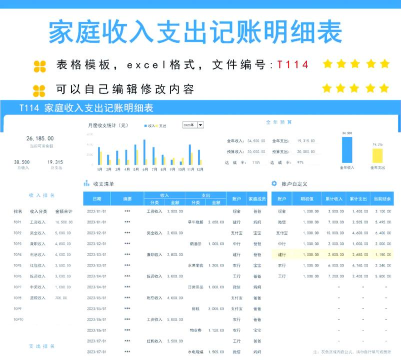Select the 累计收入 column header

point(334,199)
